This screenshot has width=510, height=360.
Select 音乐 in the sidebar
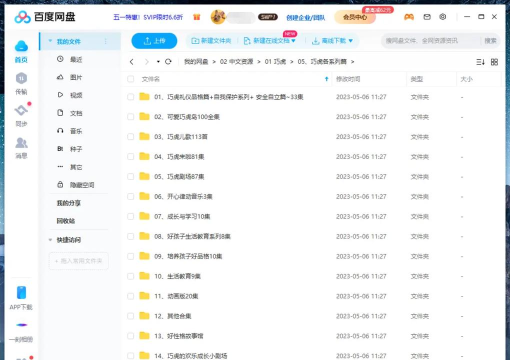(x=76, y=131)
